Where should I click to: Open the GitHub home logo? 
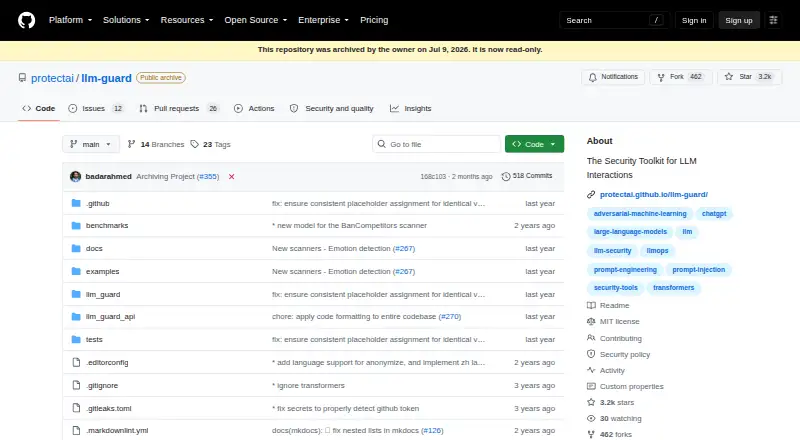pyautogui.click(x=27, y=20)
